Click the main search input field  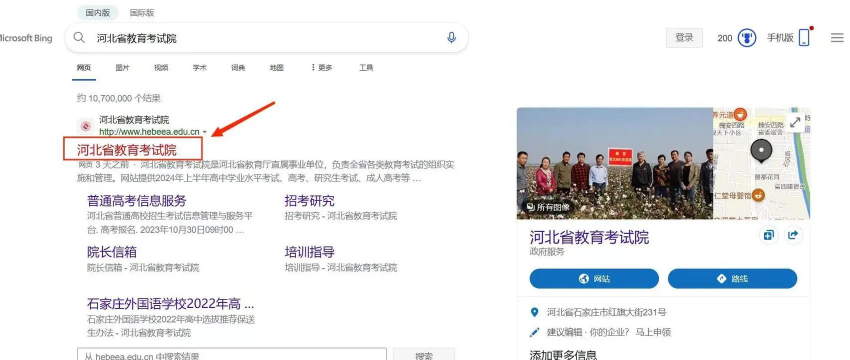click(x=266, y=38)
